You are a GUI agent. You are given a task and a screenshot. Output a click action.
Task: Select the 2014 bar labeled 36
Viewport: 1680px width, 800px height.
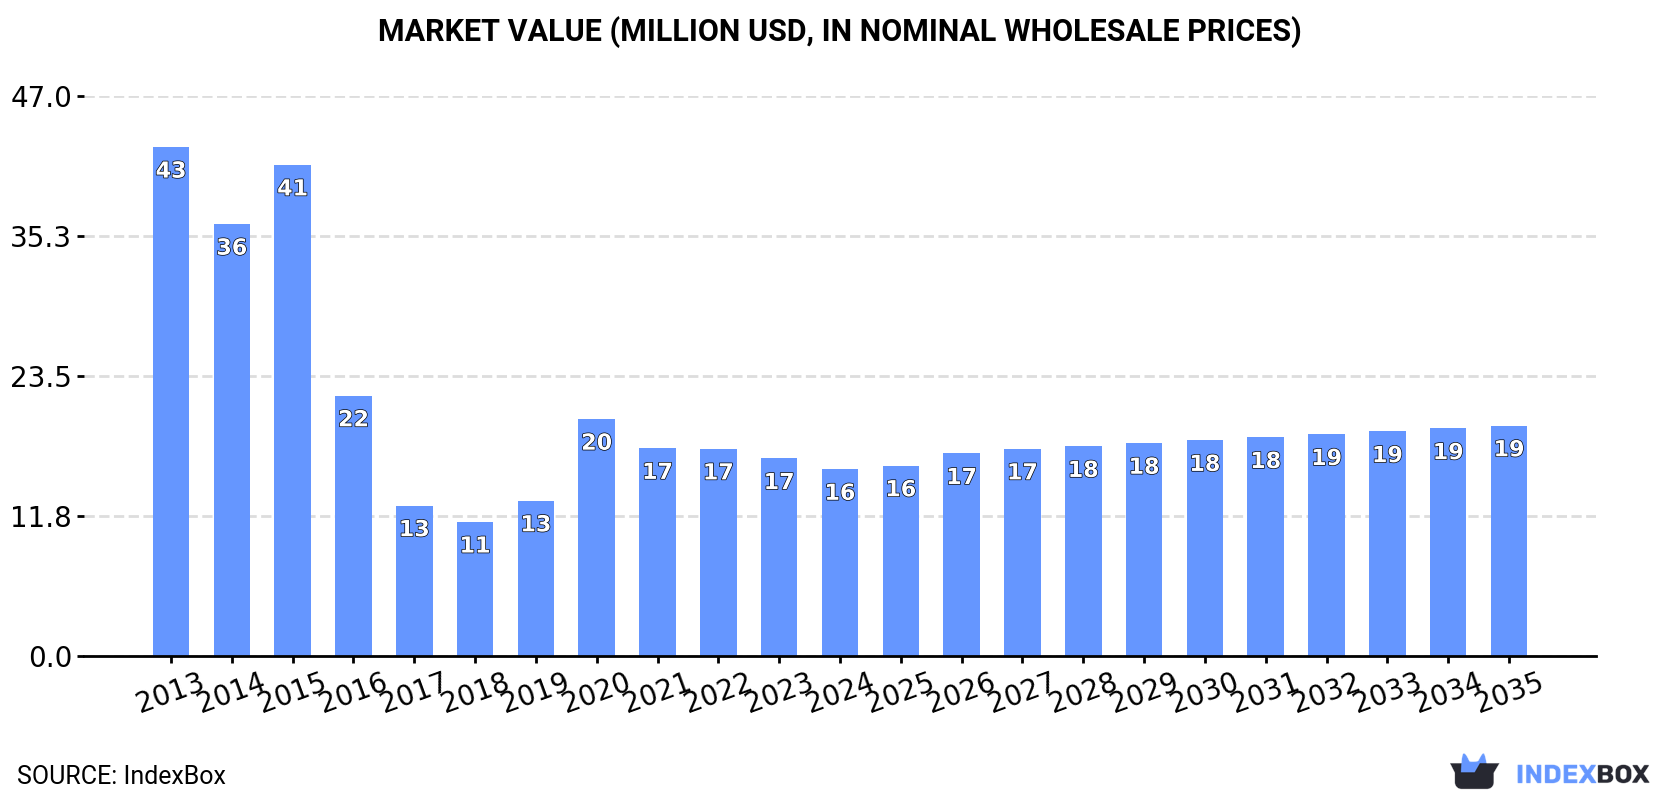pos(232,440)
